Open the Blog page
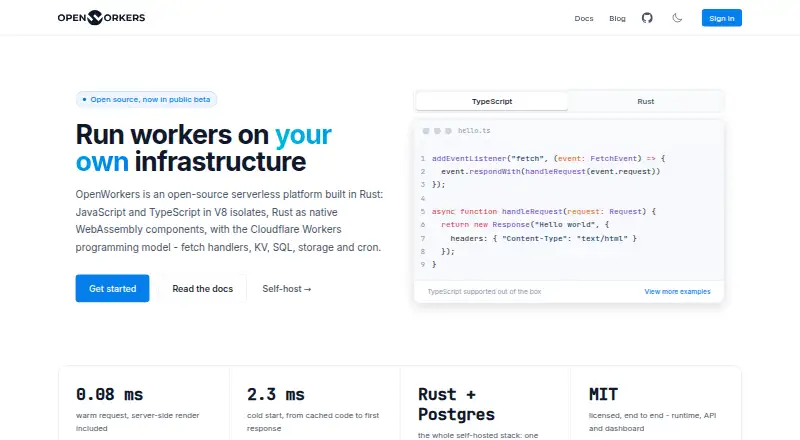 click(617, 18)
